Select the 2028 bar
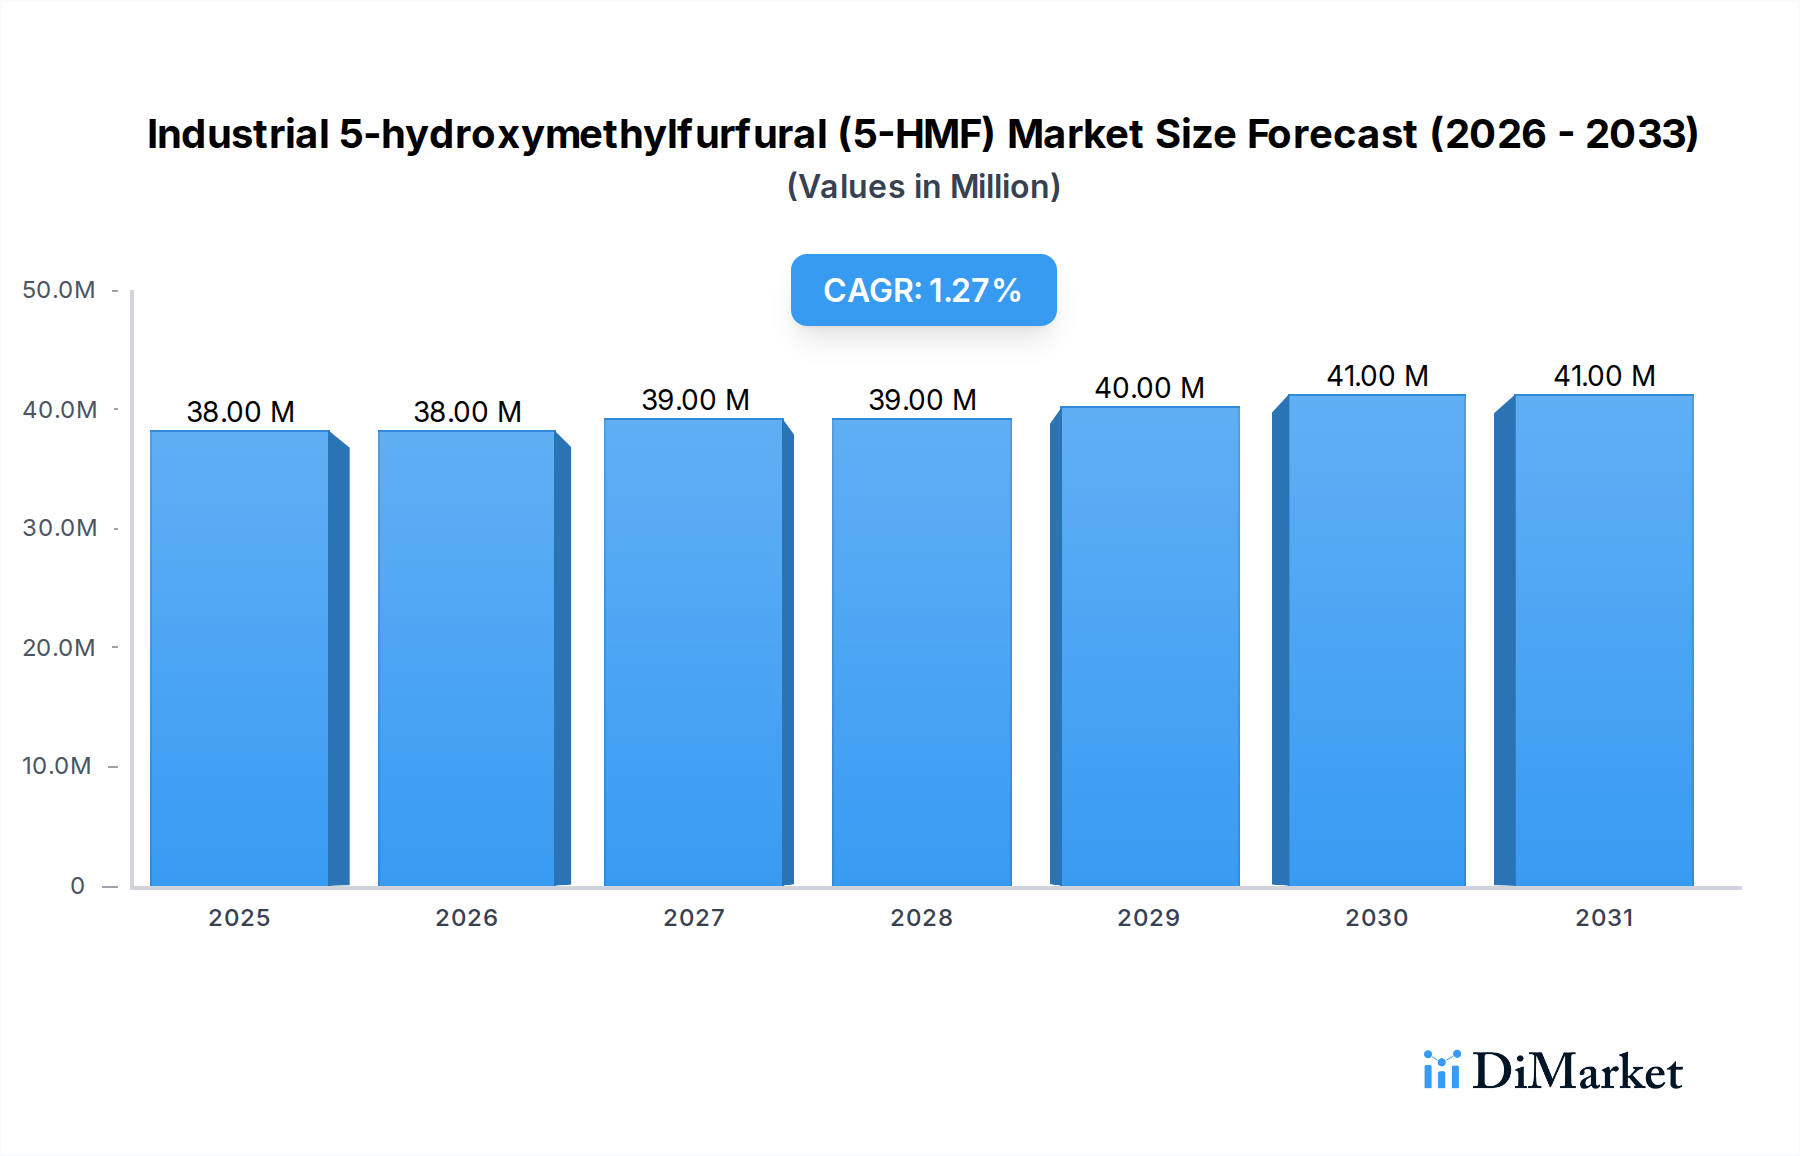Viewport: 1800px width, 1156px height. point(919,660)
